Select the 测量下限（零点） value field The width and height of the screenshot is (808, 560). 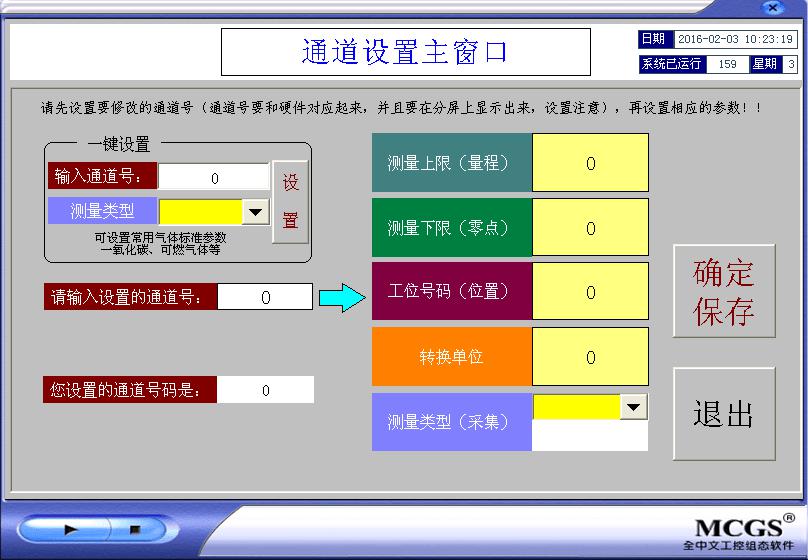pyautogui.click(x=590, y=228)
